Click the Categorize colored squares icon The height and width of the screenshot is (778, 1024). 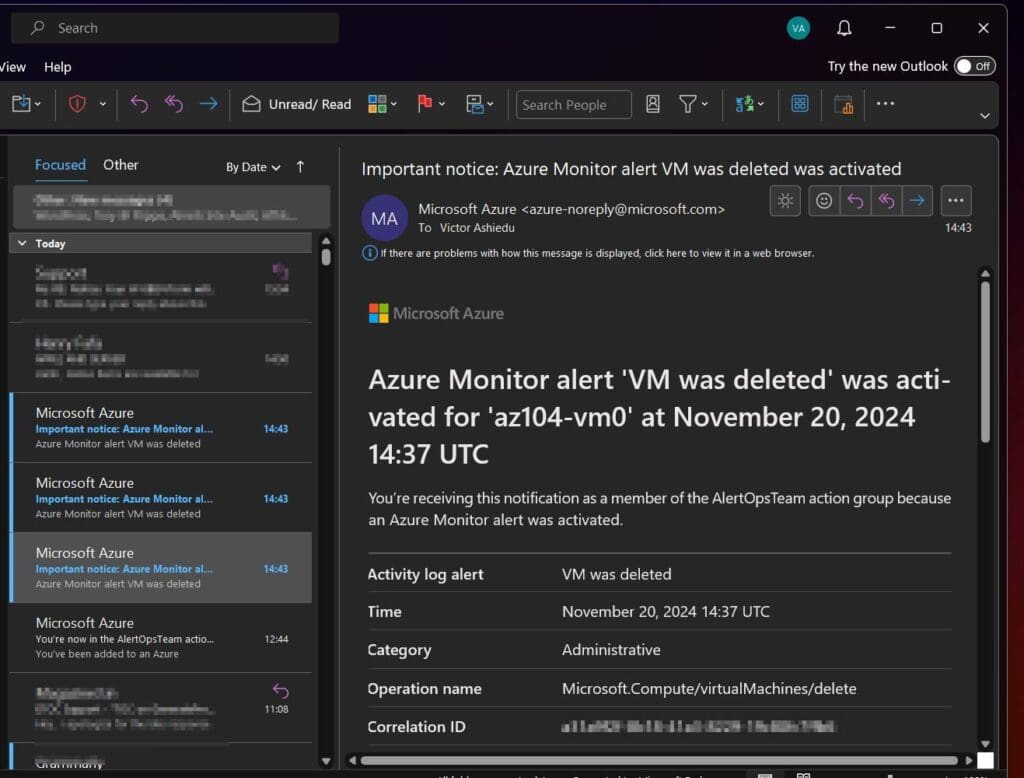pos(377,104)
